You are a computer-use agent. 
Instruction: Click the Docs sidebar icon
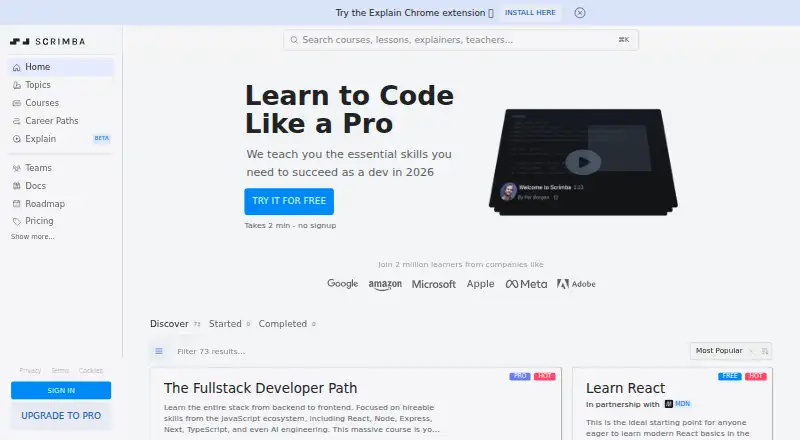point(17,186)
